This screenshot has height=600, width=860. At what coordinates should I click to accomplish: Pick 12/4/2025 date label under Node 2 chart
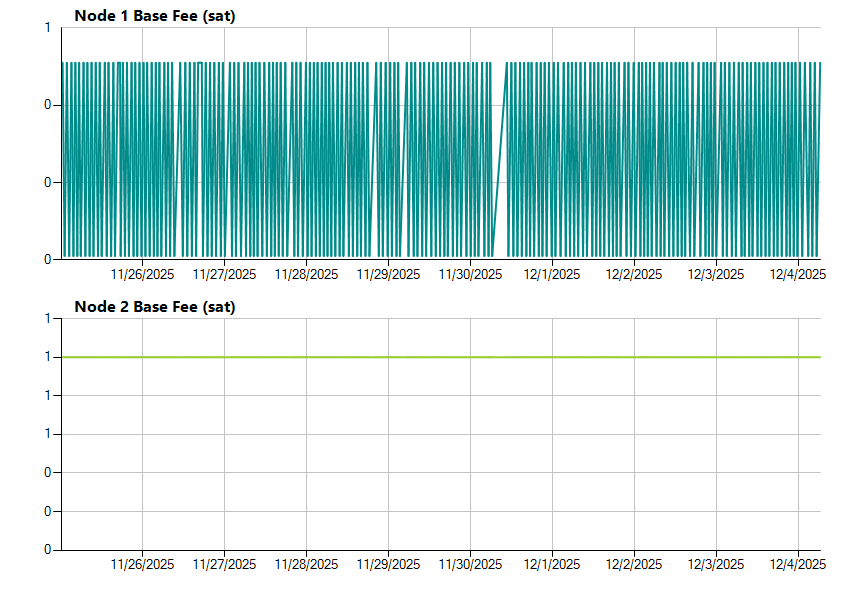click(x=797, y=565)
